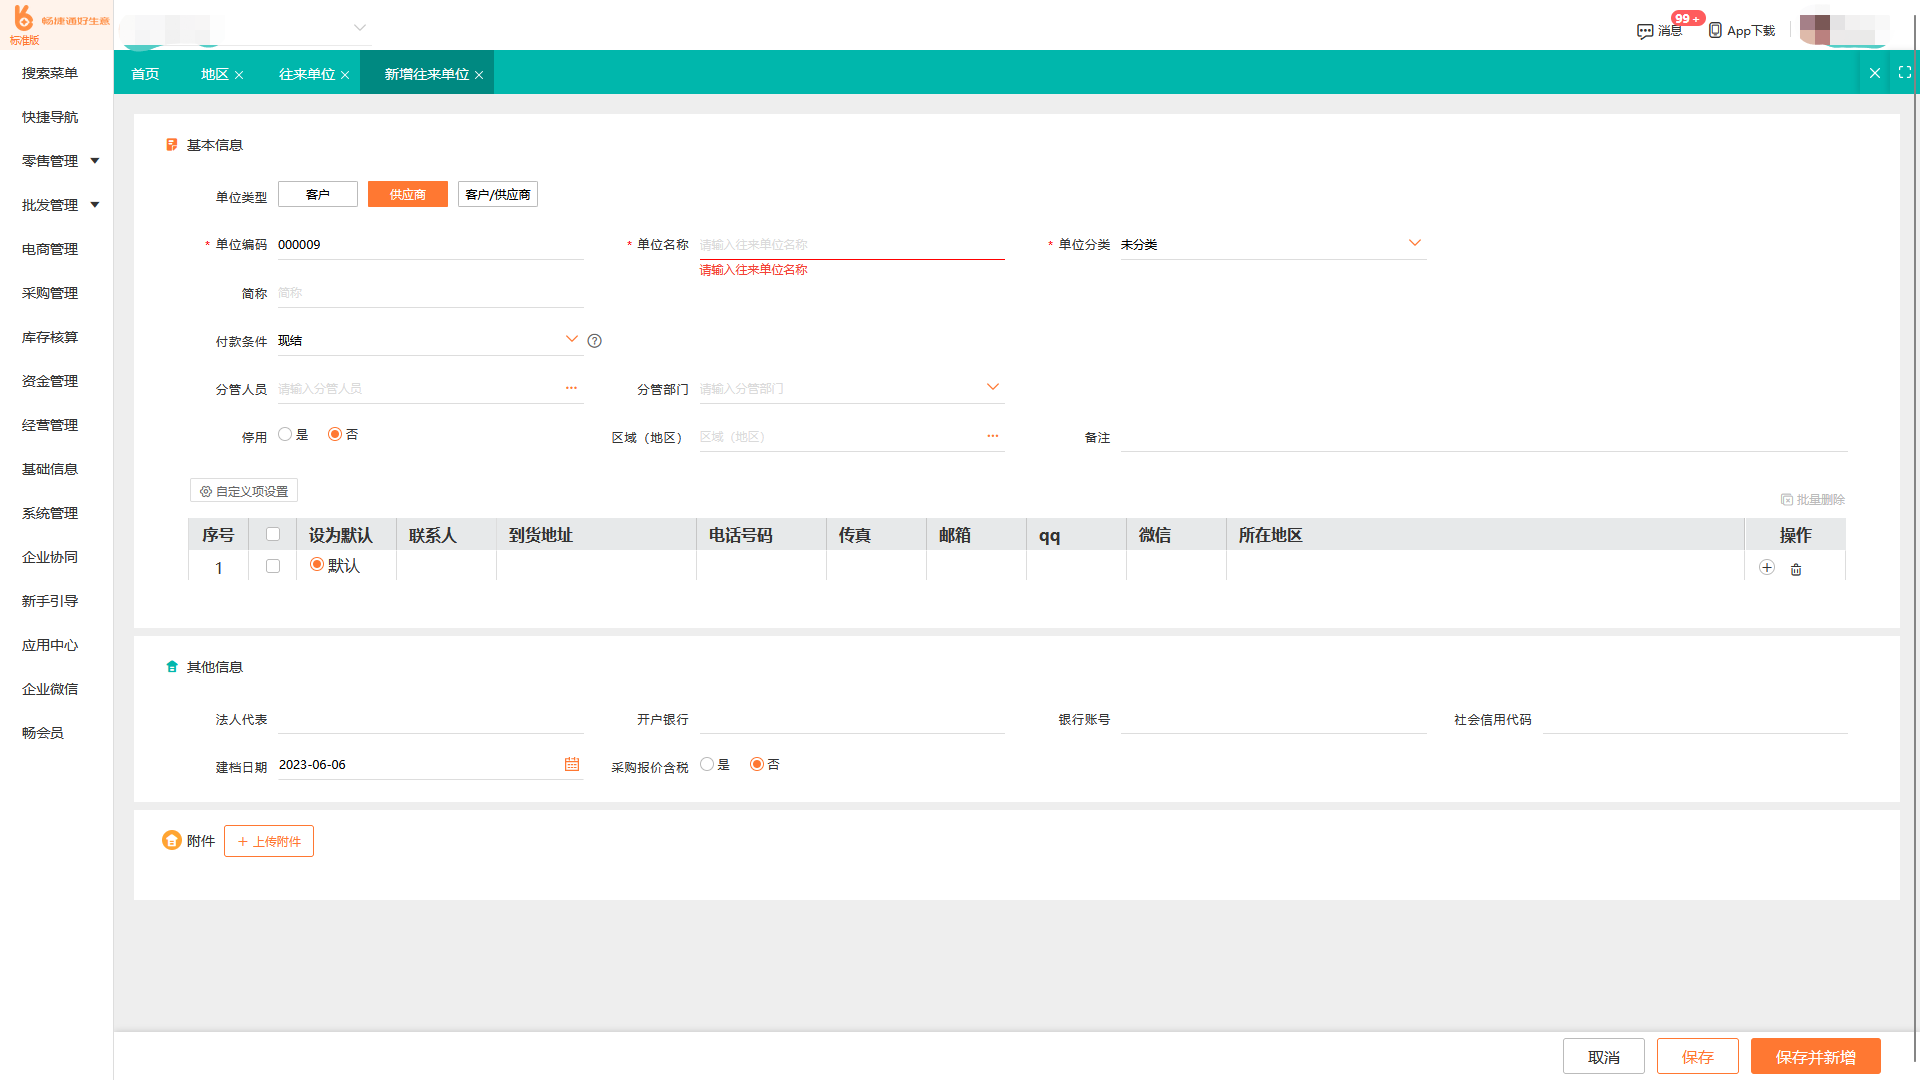
Task: Switch to 首页 tab
Action: (x=146, y=73)
